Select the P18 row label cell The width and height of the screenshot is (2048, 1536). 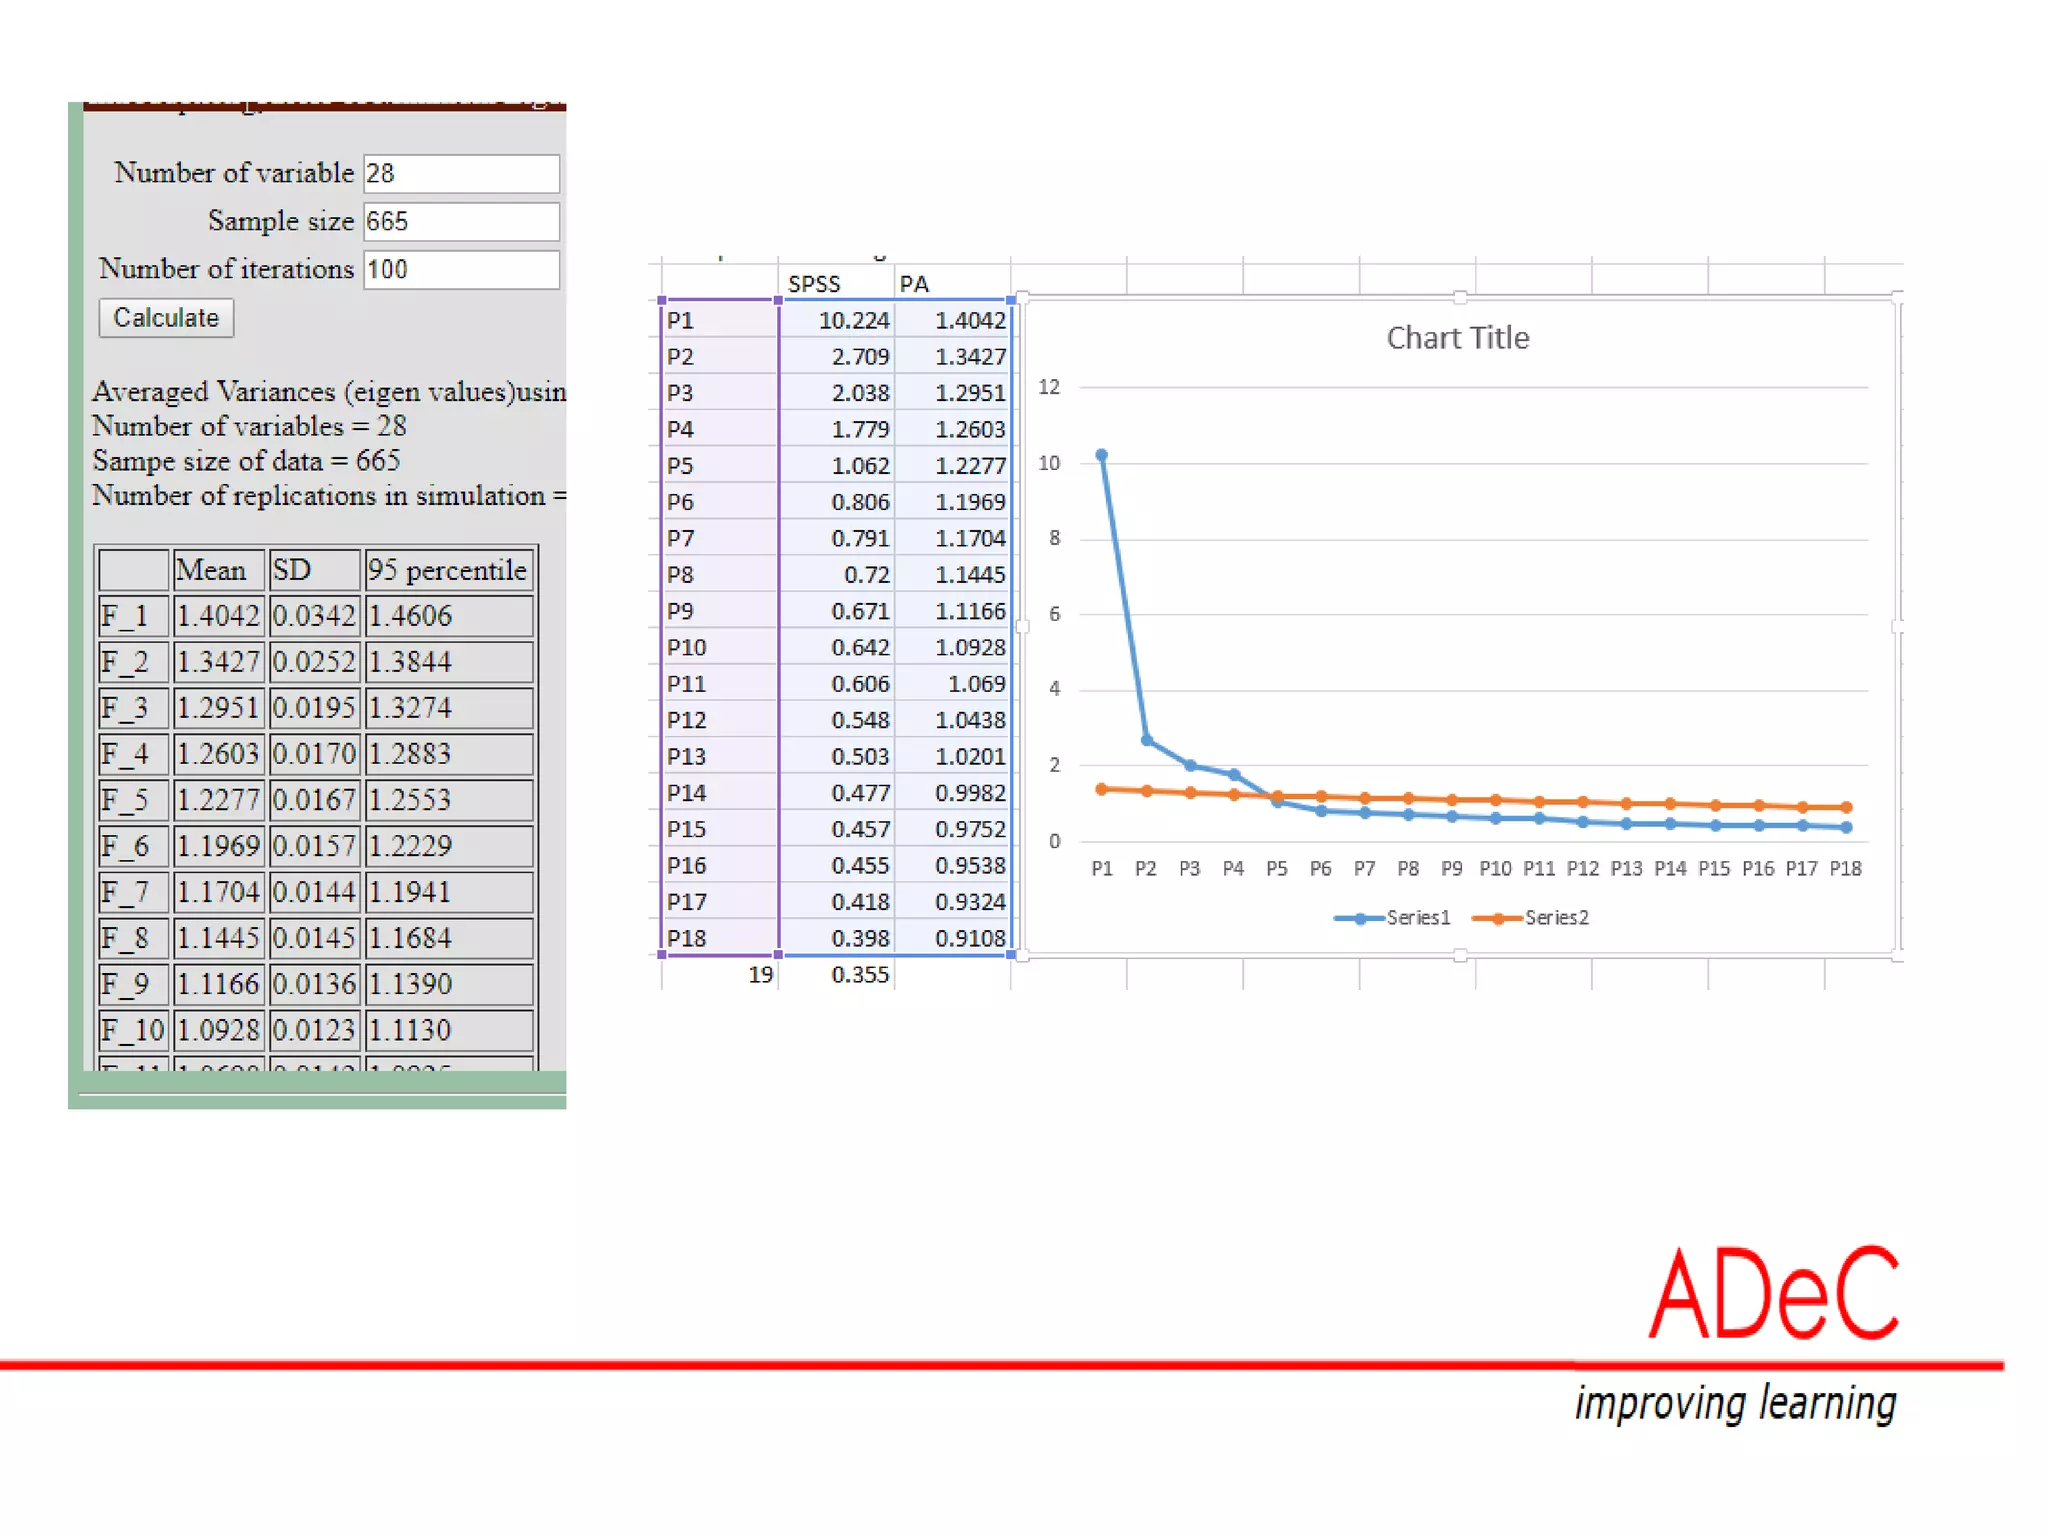coord(718,939)
